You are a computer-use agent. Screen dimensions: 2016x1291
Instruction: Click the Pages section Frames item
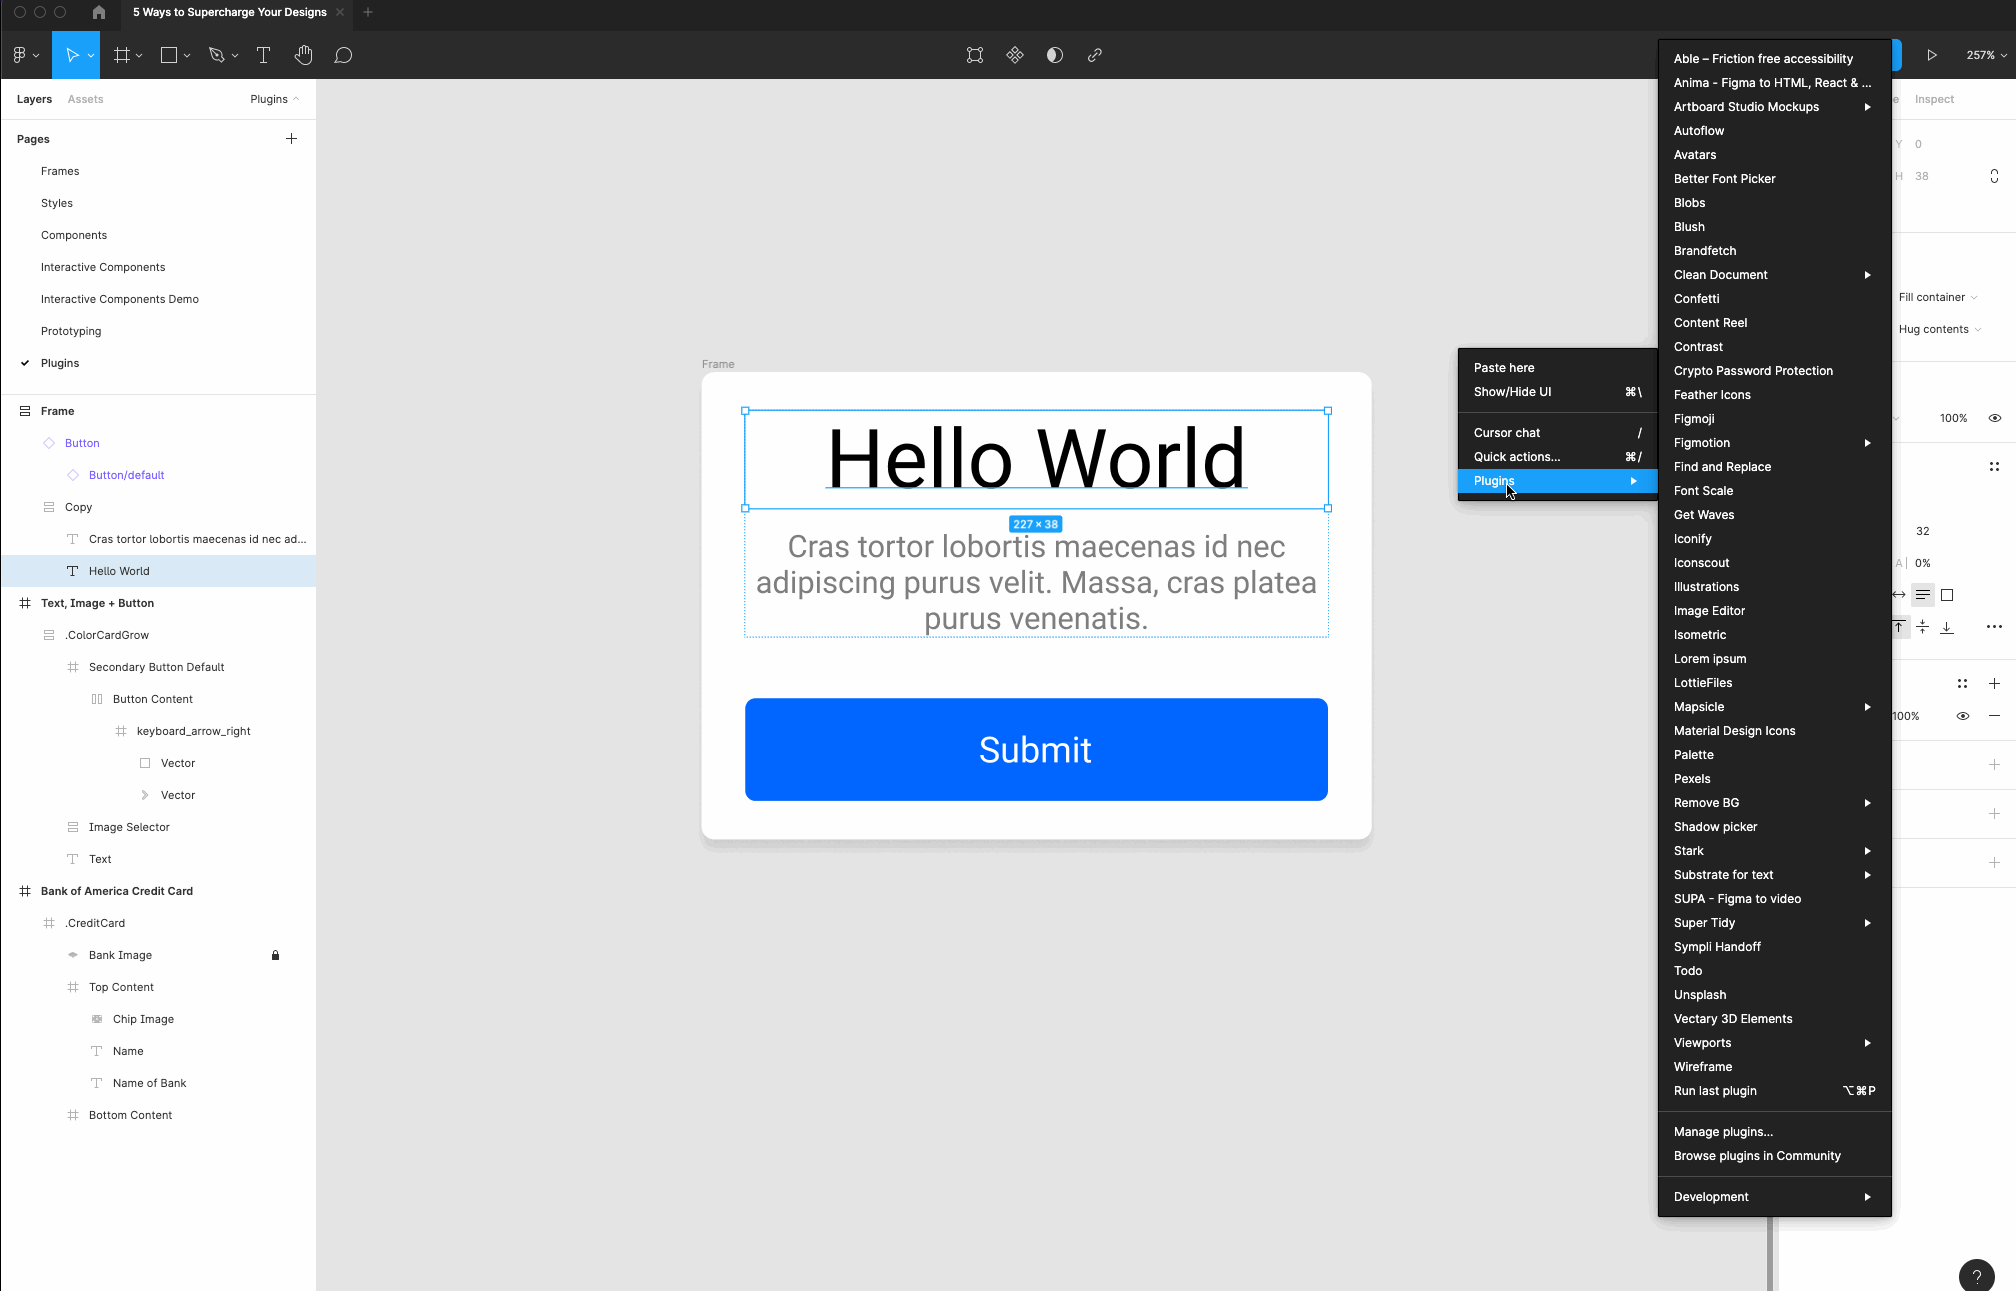(x=60, y=170)
